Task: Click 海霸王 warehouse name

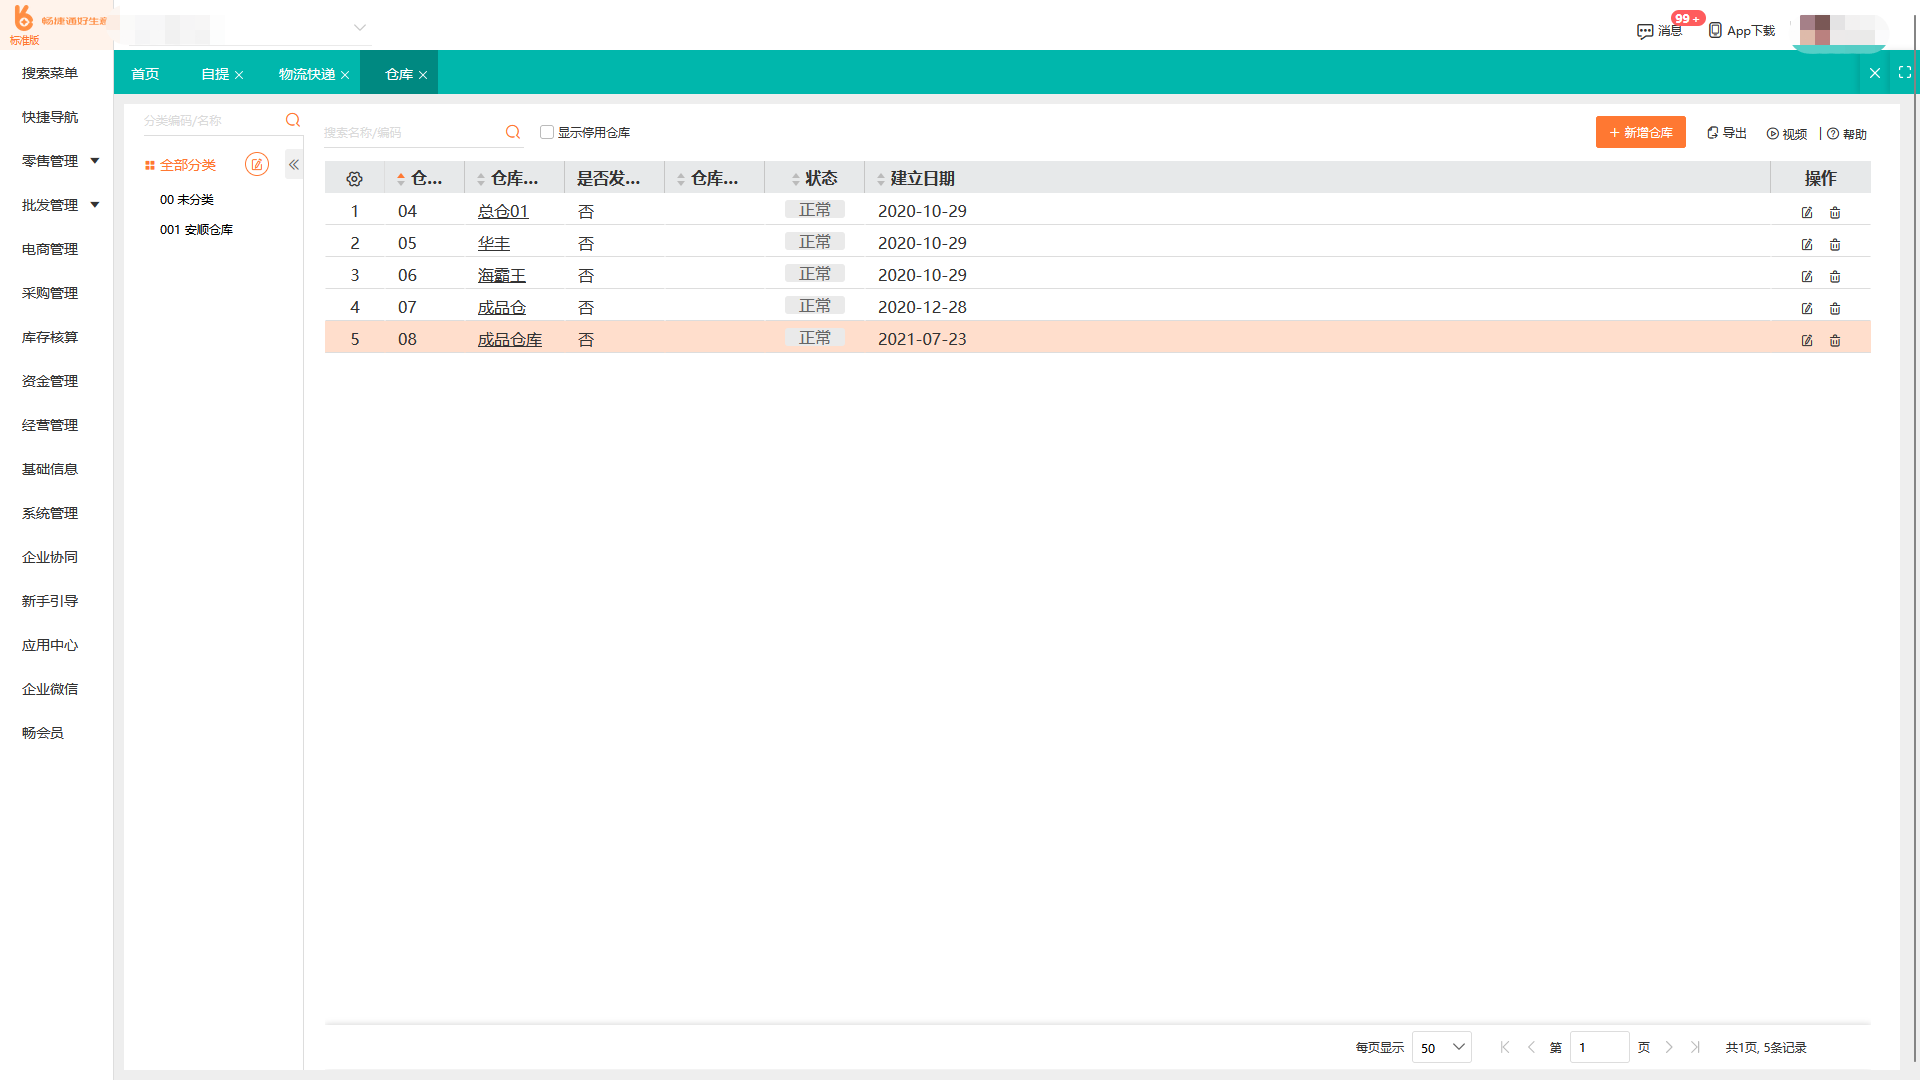Action: click(x=501, y=274)
